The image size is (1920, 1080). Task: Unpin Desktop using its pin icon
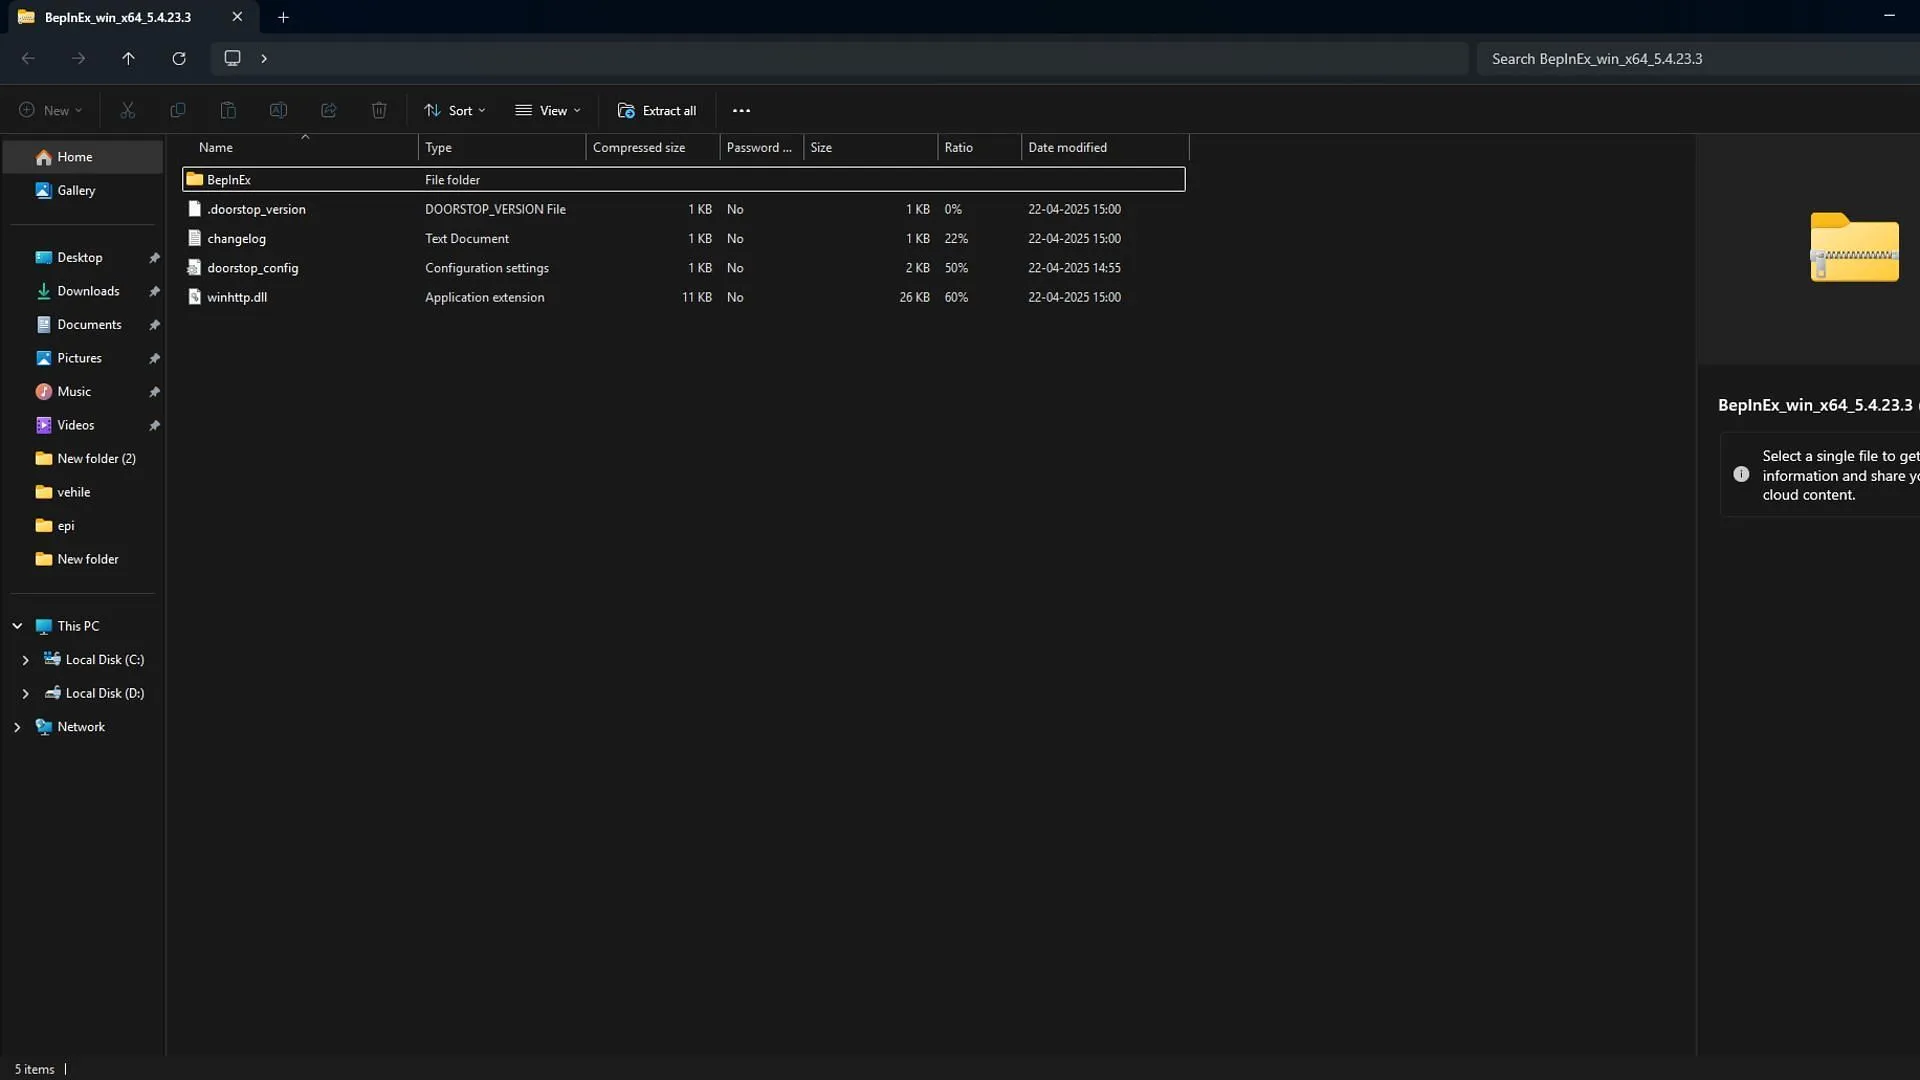pyautogui.click(x=154, y=258)
